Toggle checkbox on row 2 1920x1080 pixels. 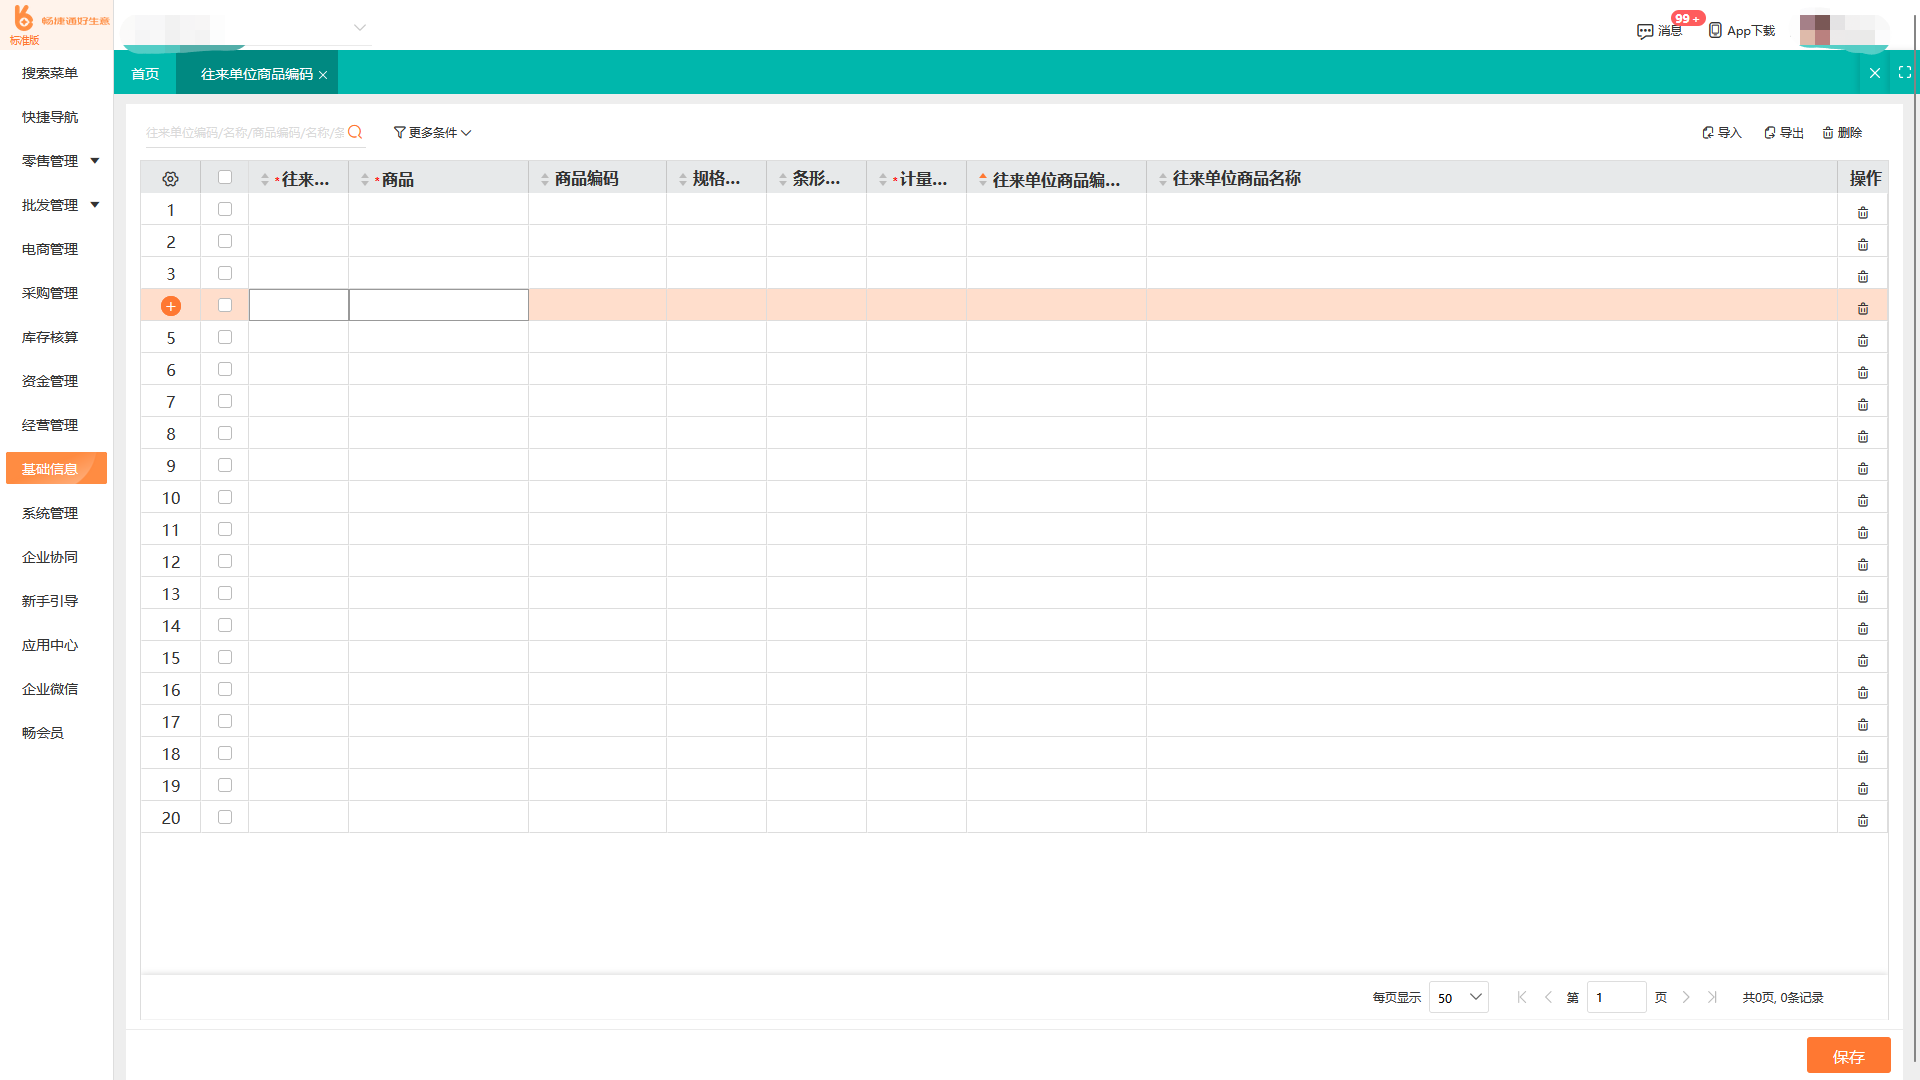point(224,240)
